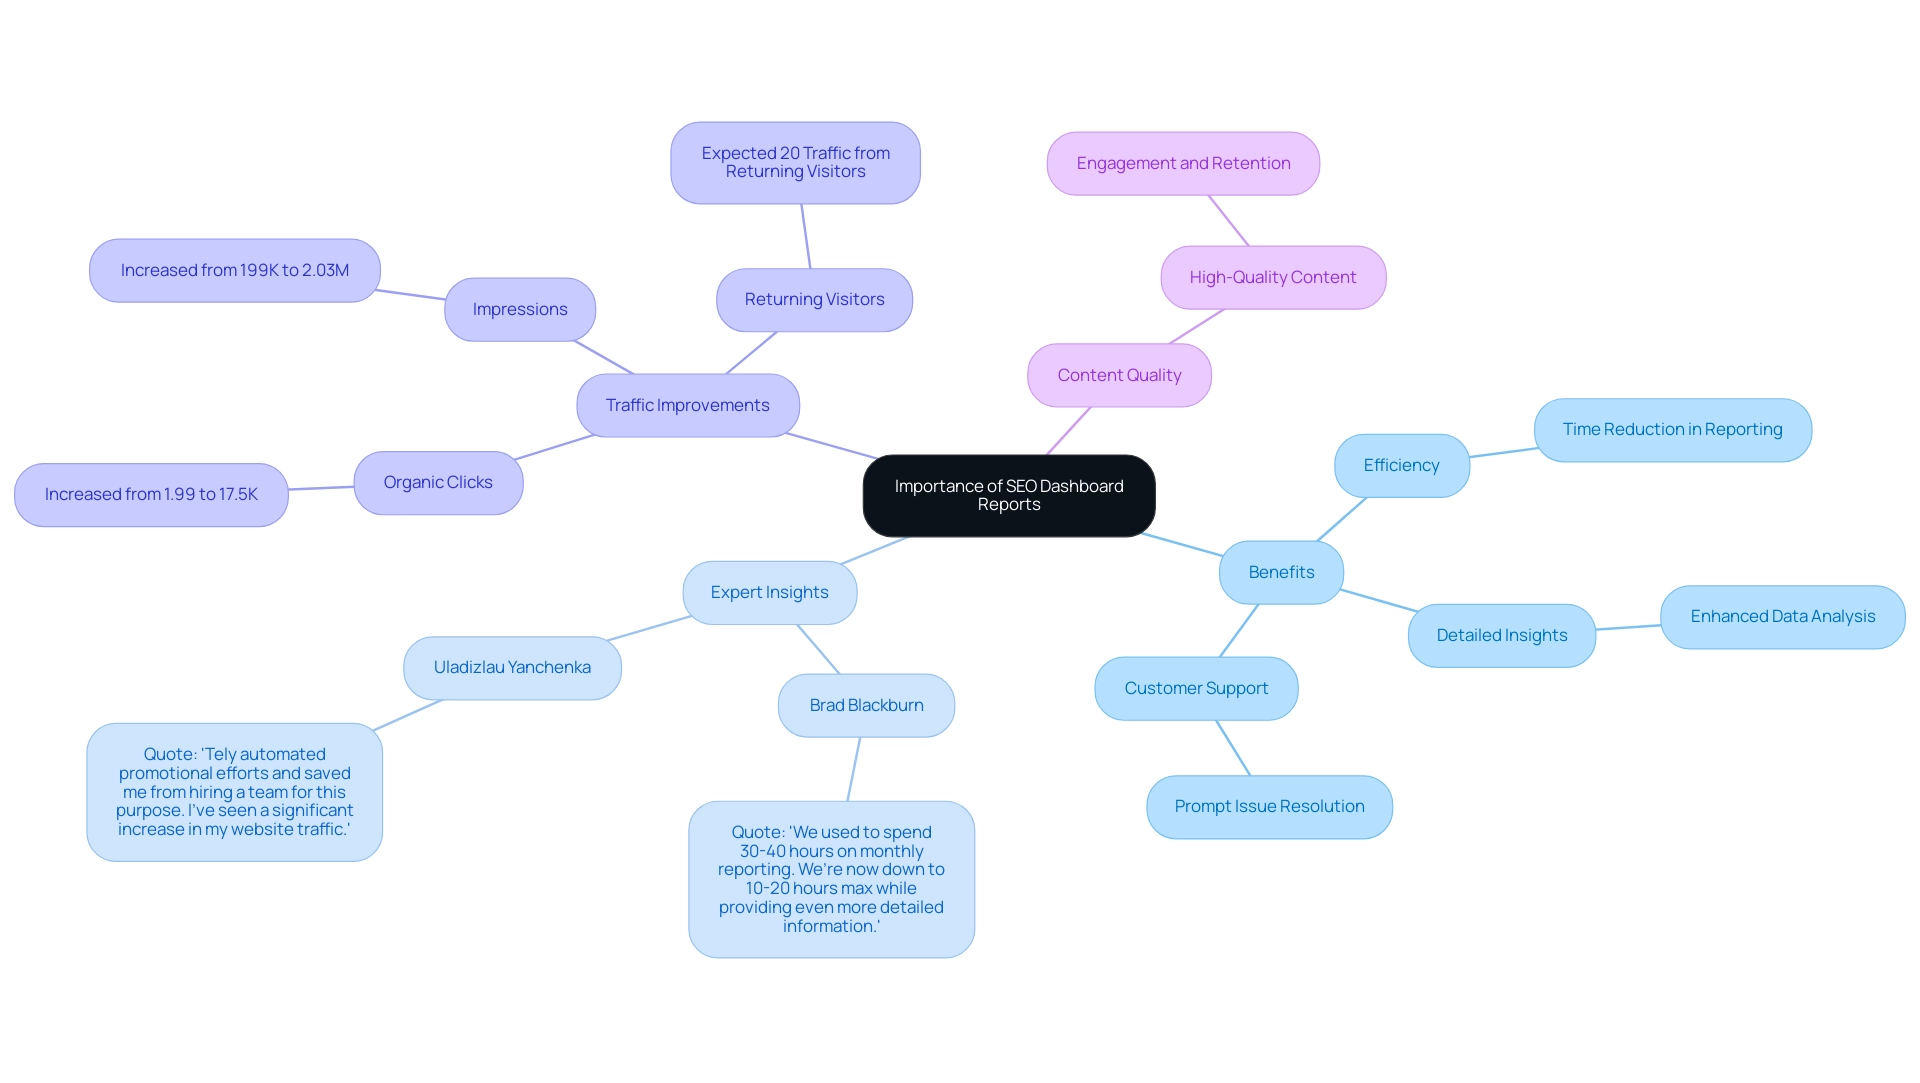Select the Engagement and Retention tab
1920x1083 pixels.
[x=1183, y=162]
